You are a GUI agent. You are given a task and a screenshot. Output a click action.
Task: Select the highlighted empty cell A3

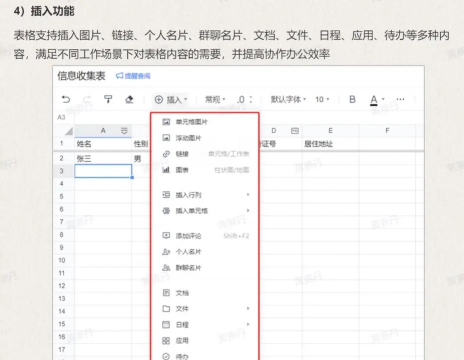click(103, 171)
